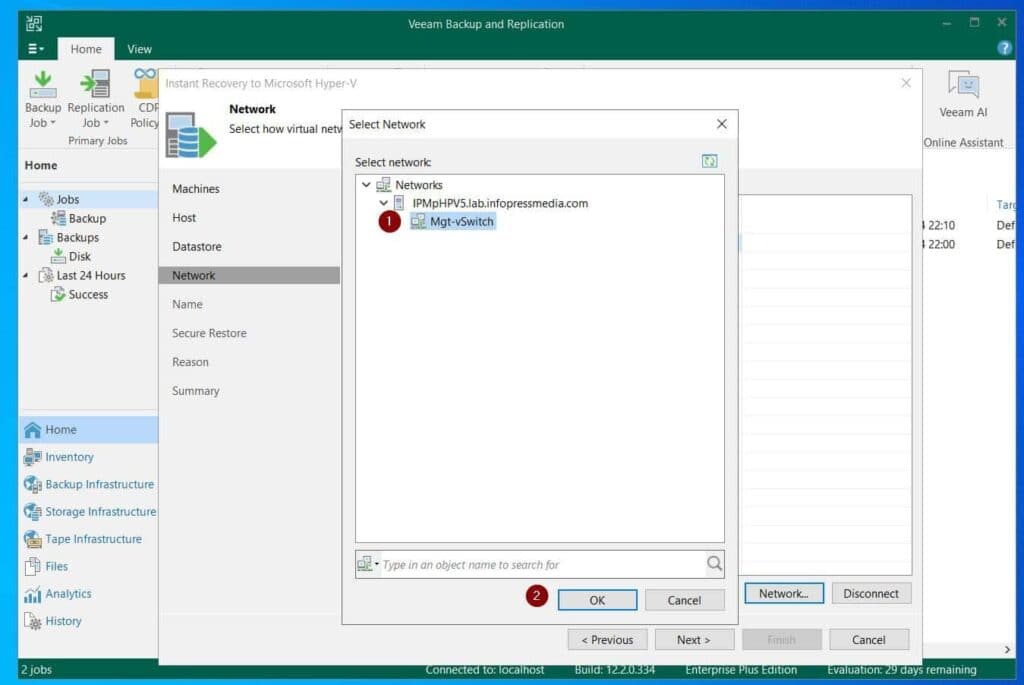Collapse the IPMpHPV5.lab.infopressmedia.com host node

coord(384,203)
